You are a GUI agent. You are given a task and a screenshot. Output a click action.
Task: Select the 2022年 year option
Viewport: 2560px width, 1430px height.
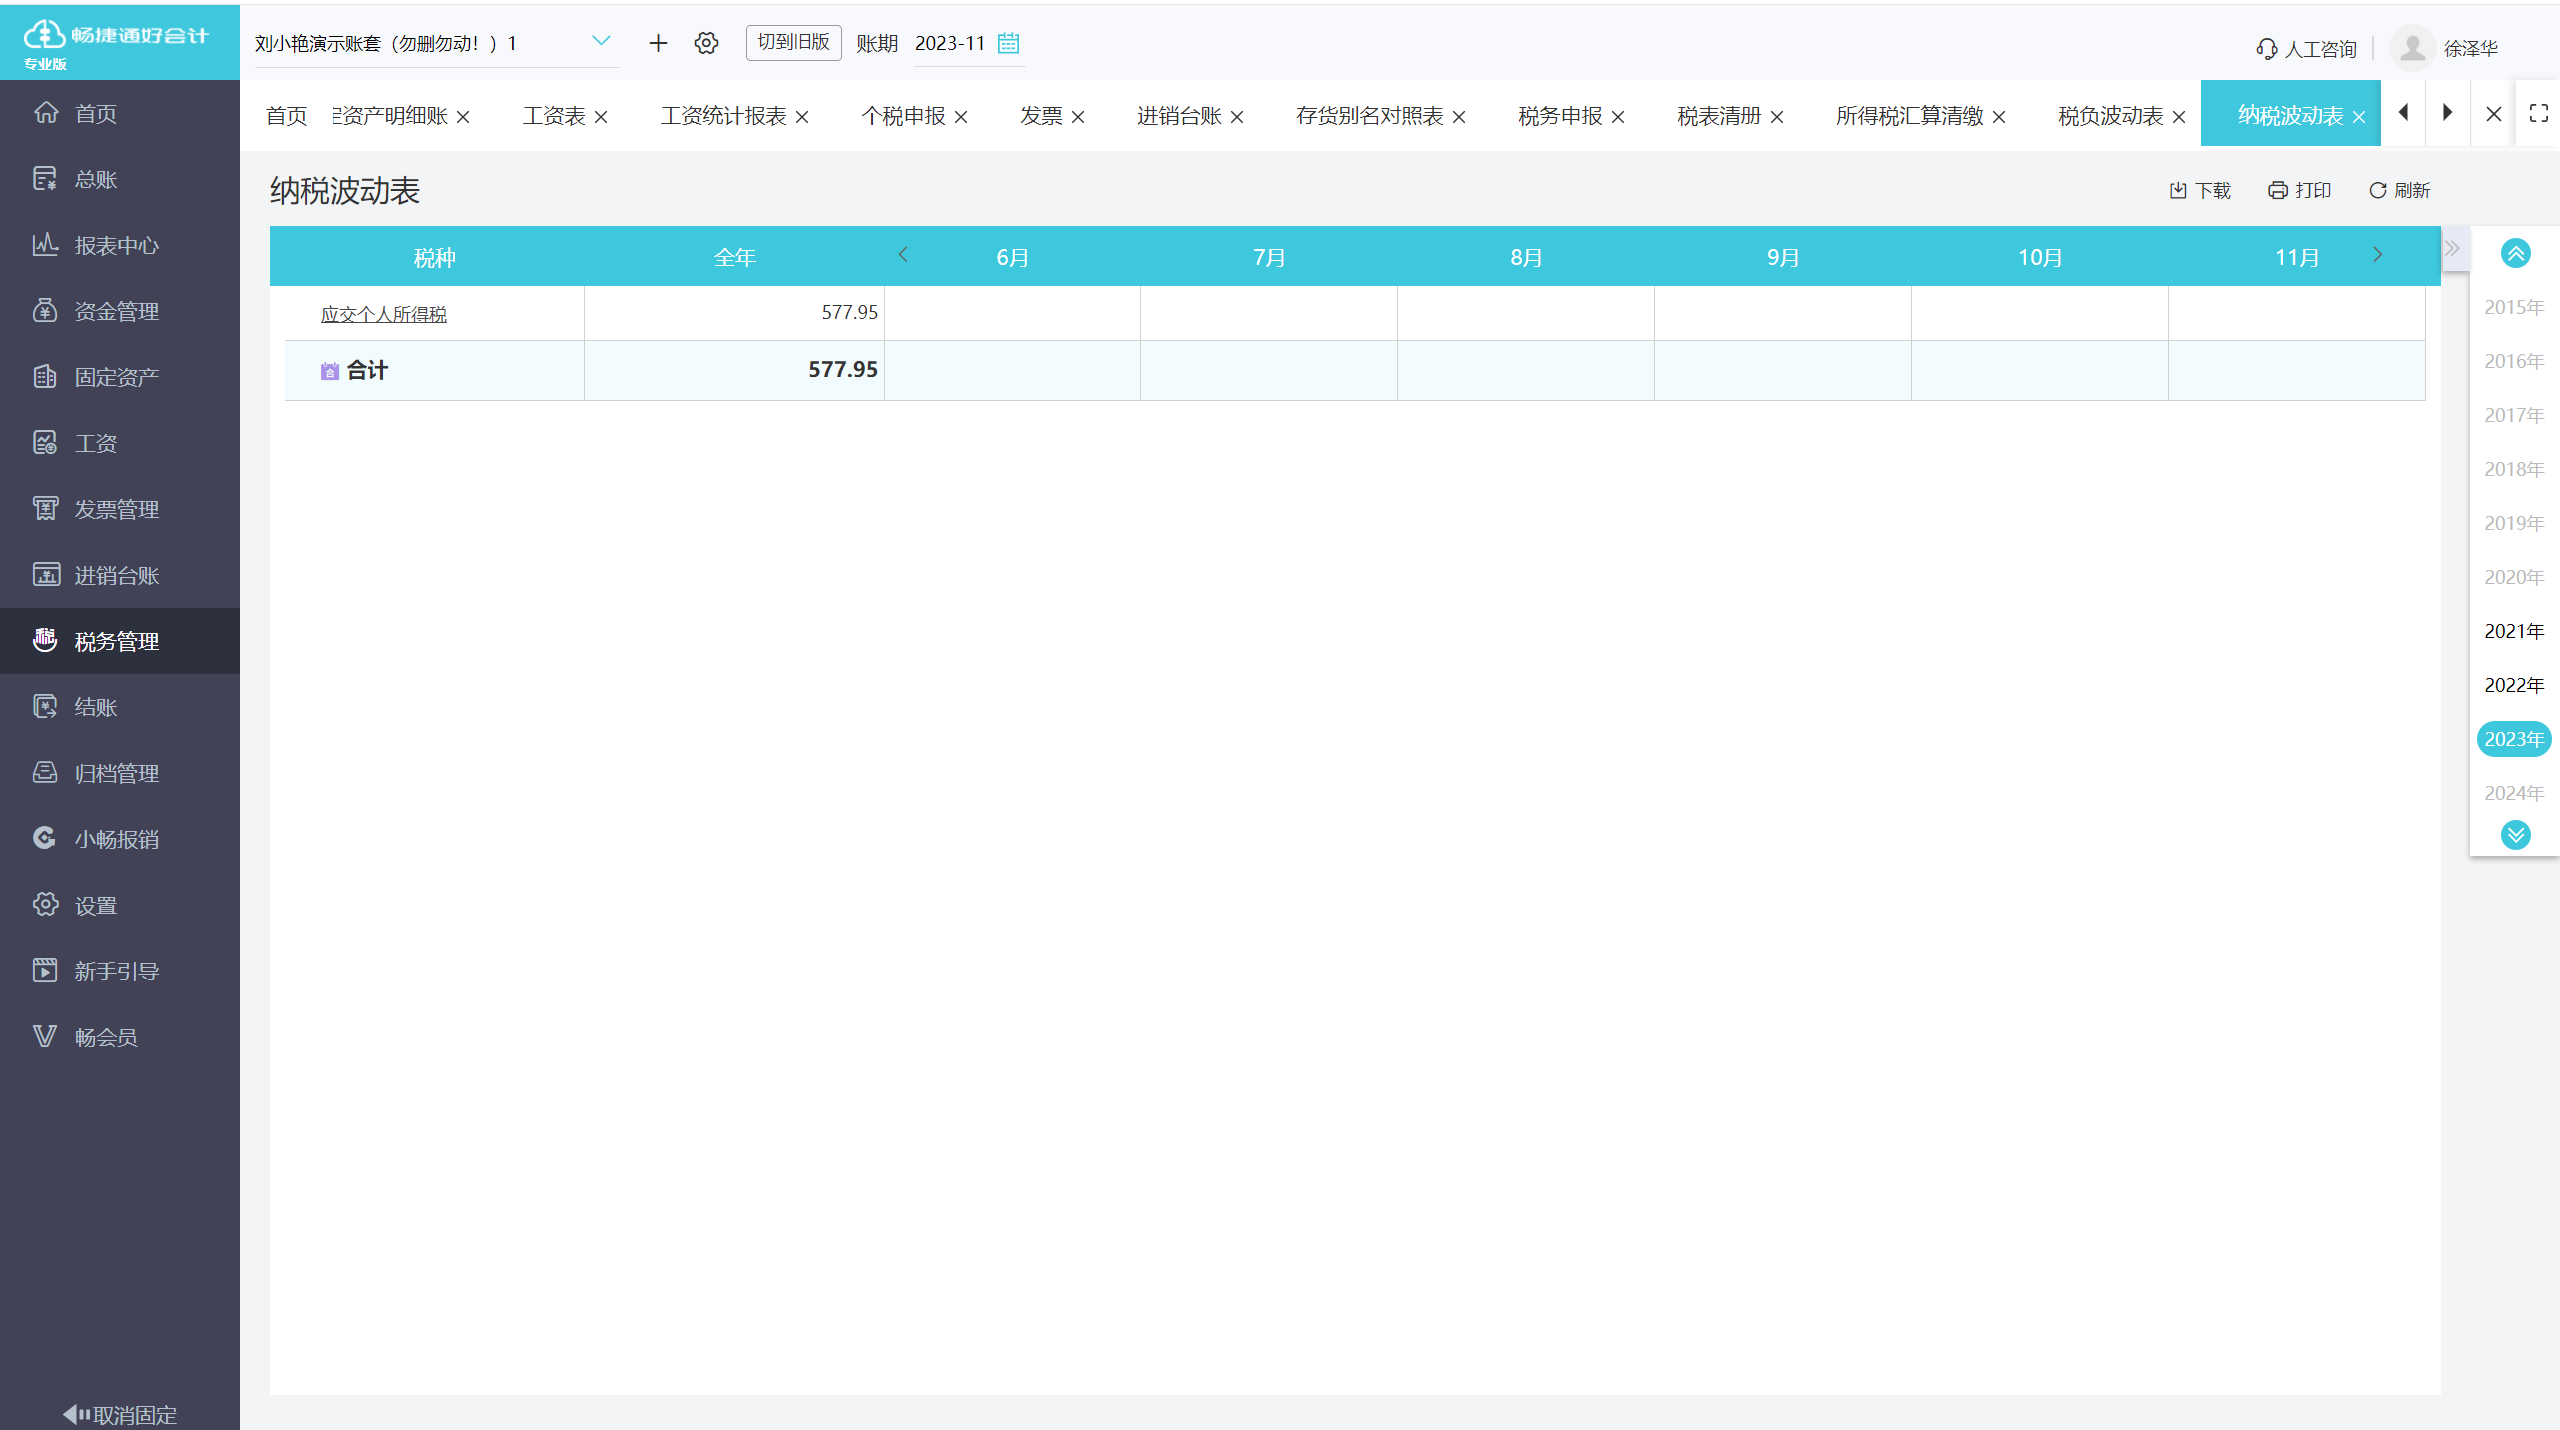[x=2511, y=684]
